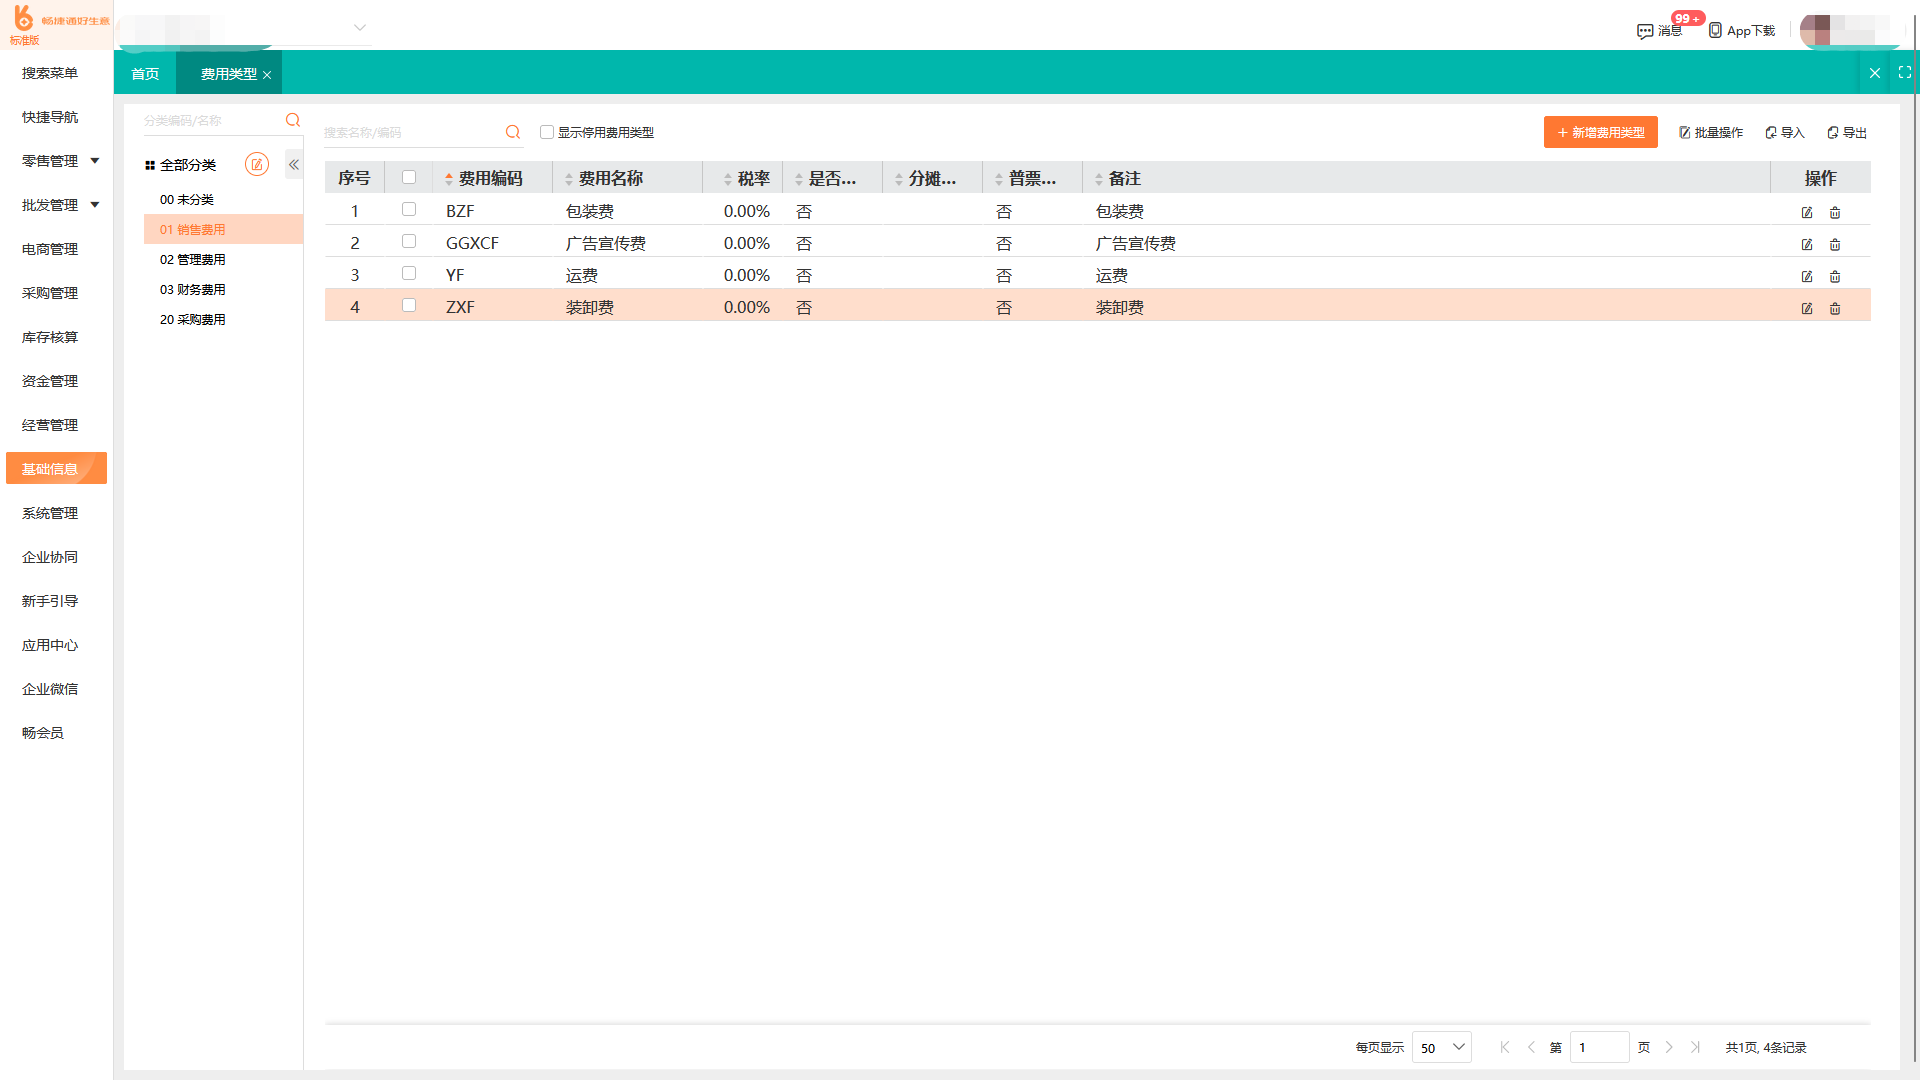Toggle 显示停用费用类型 checkbox

(x=546, y=132)
